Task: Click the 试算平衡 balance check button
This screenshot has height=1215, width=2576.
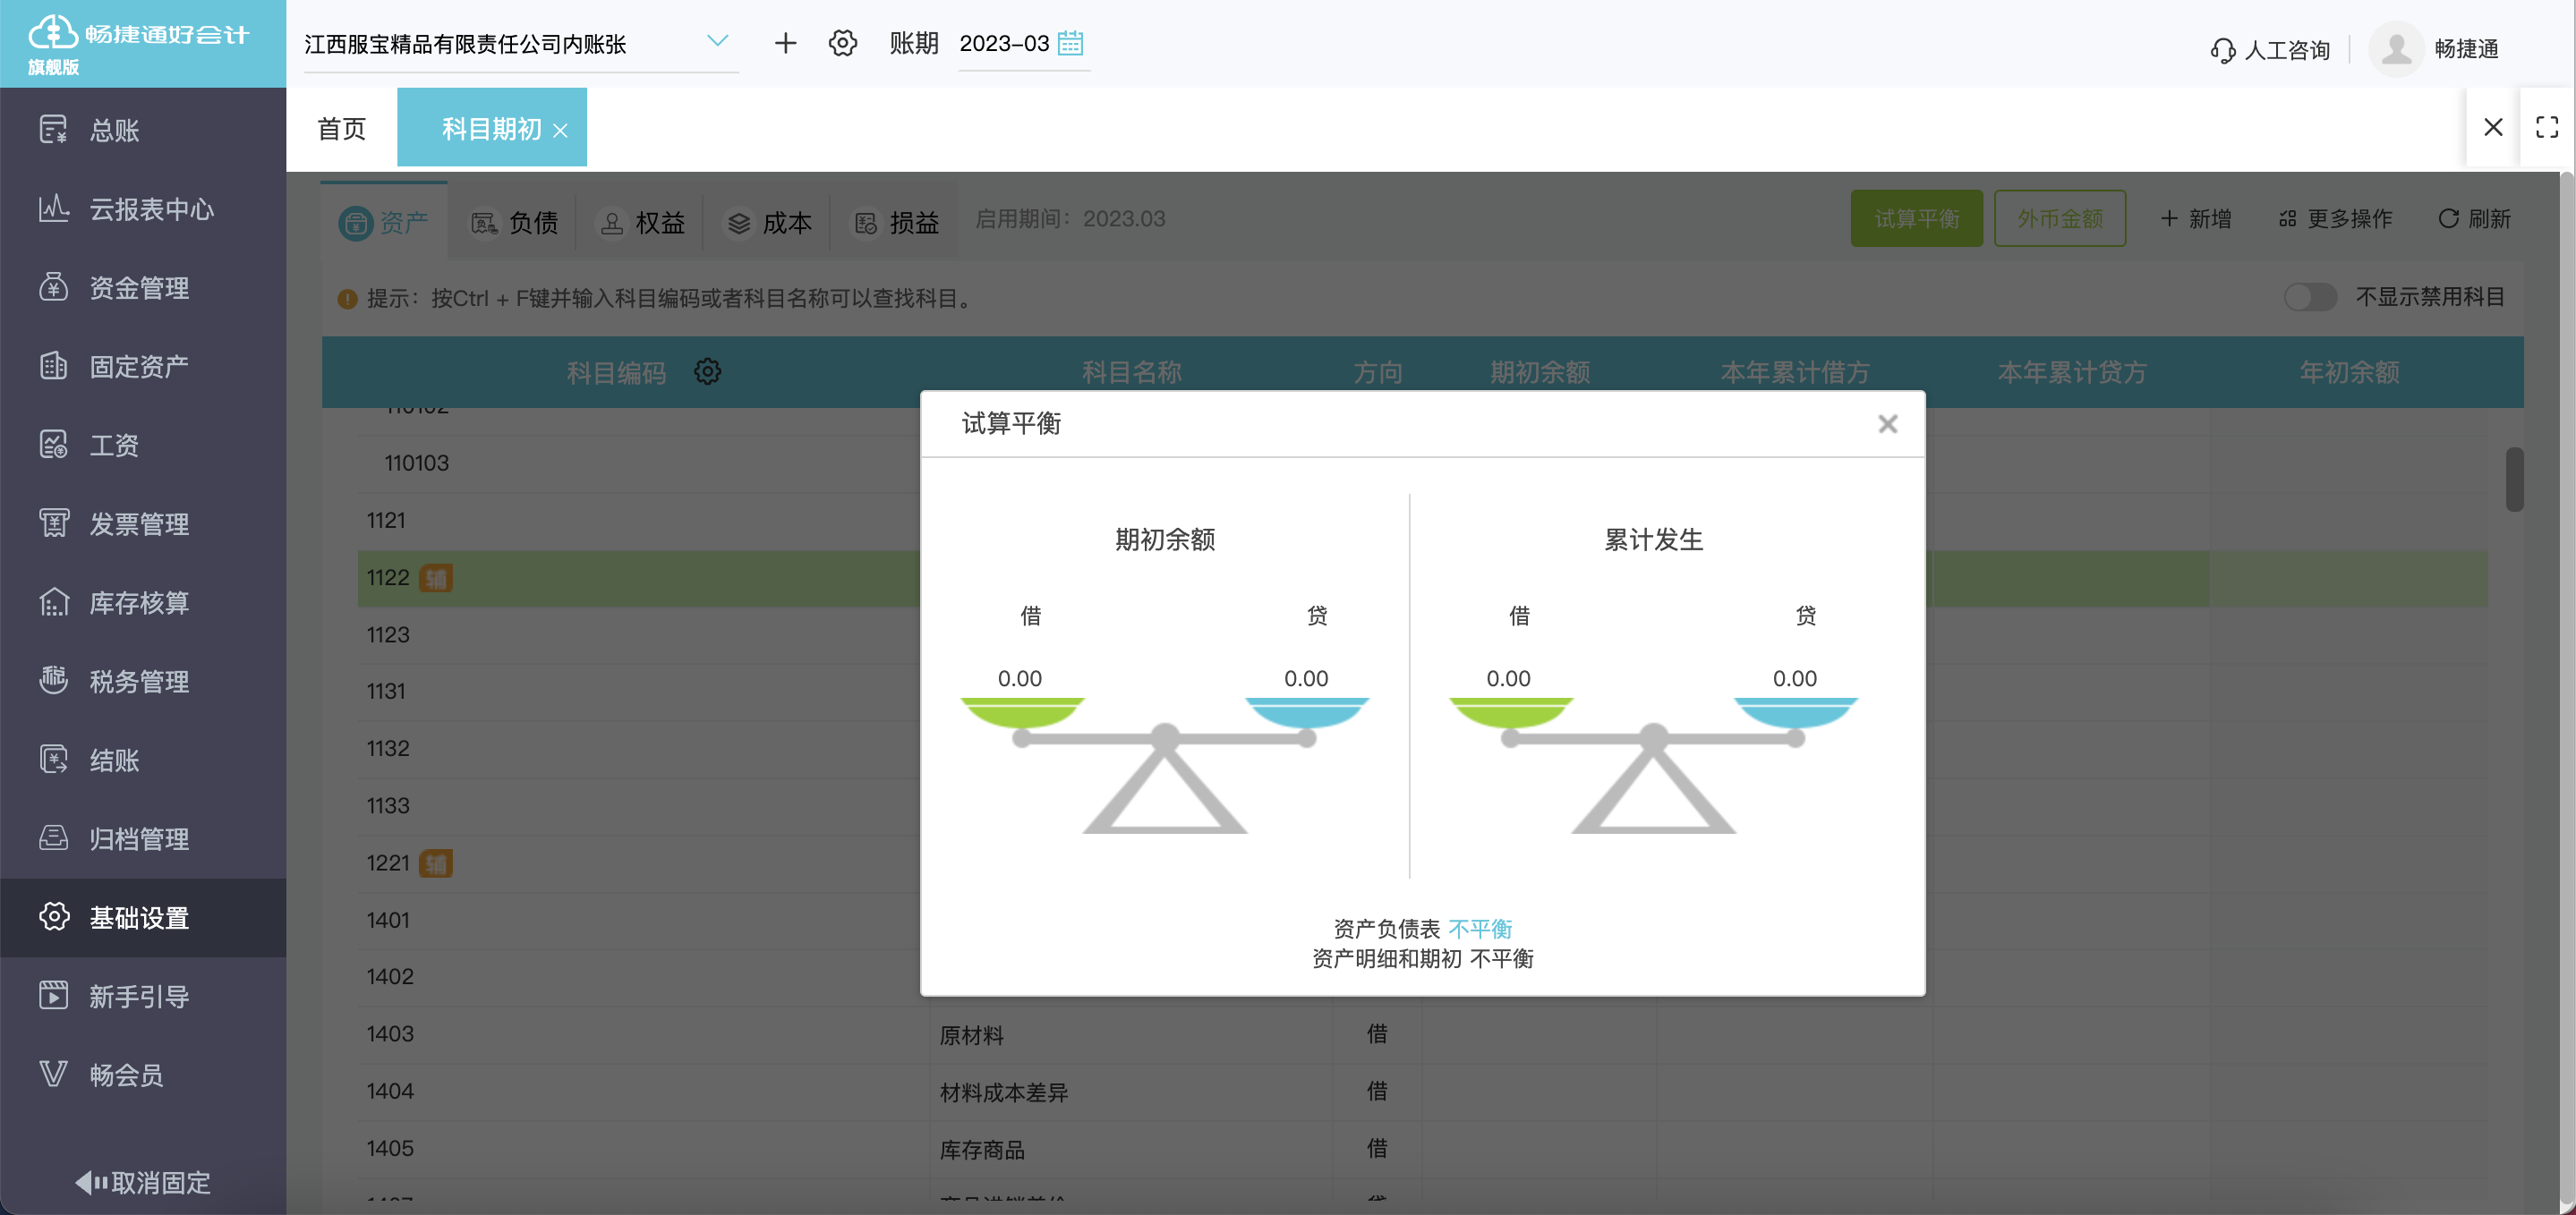Action: [x=1915, y=218]
